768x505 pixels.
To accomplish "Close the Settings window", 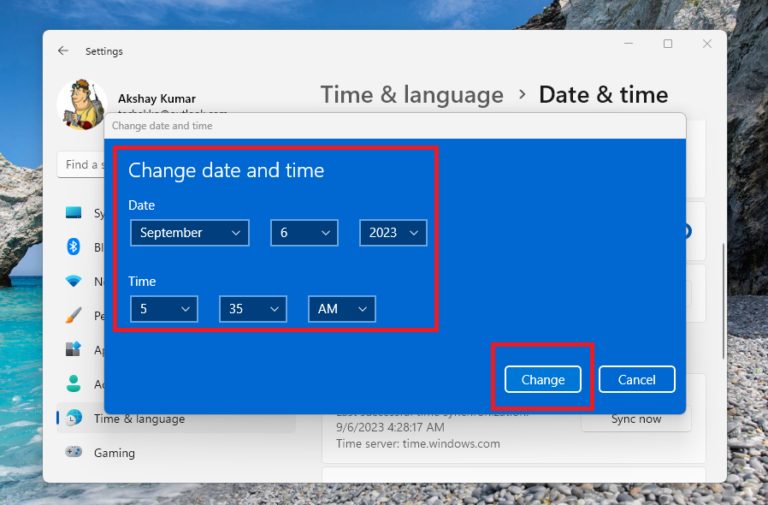I will pyautogui.click(x=707, y=44).
